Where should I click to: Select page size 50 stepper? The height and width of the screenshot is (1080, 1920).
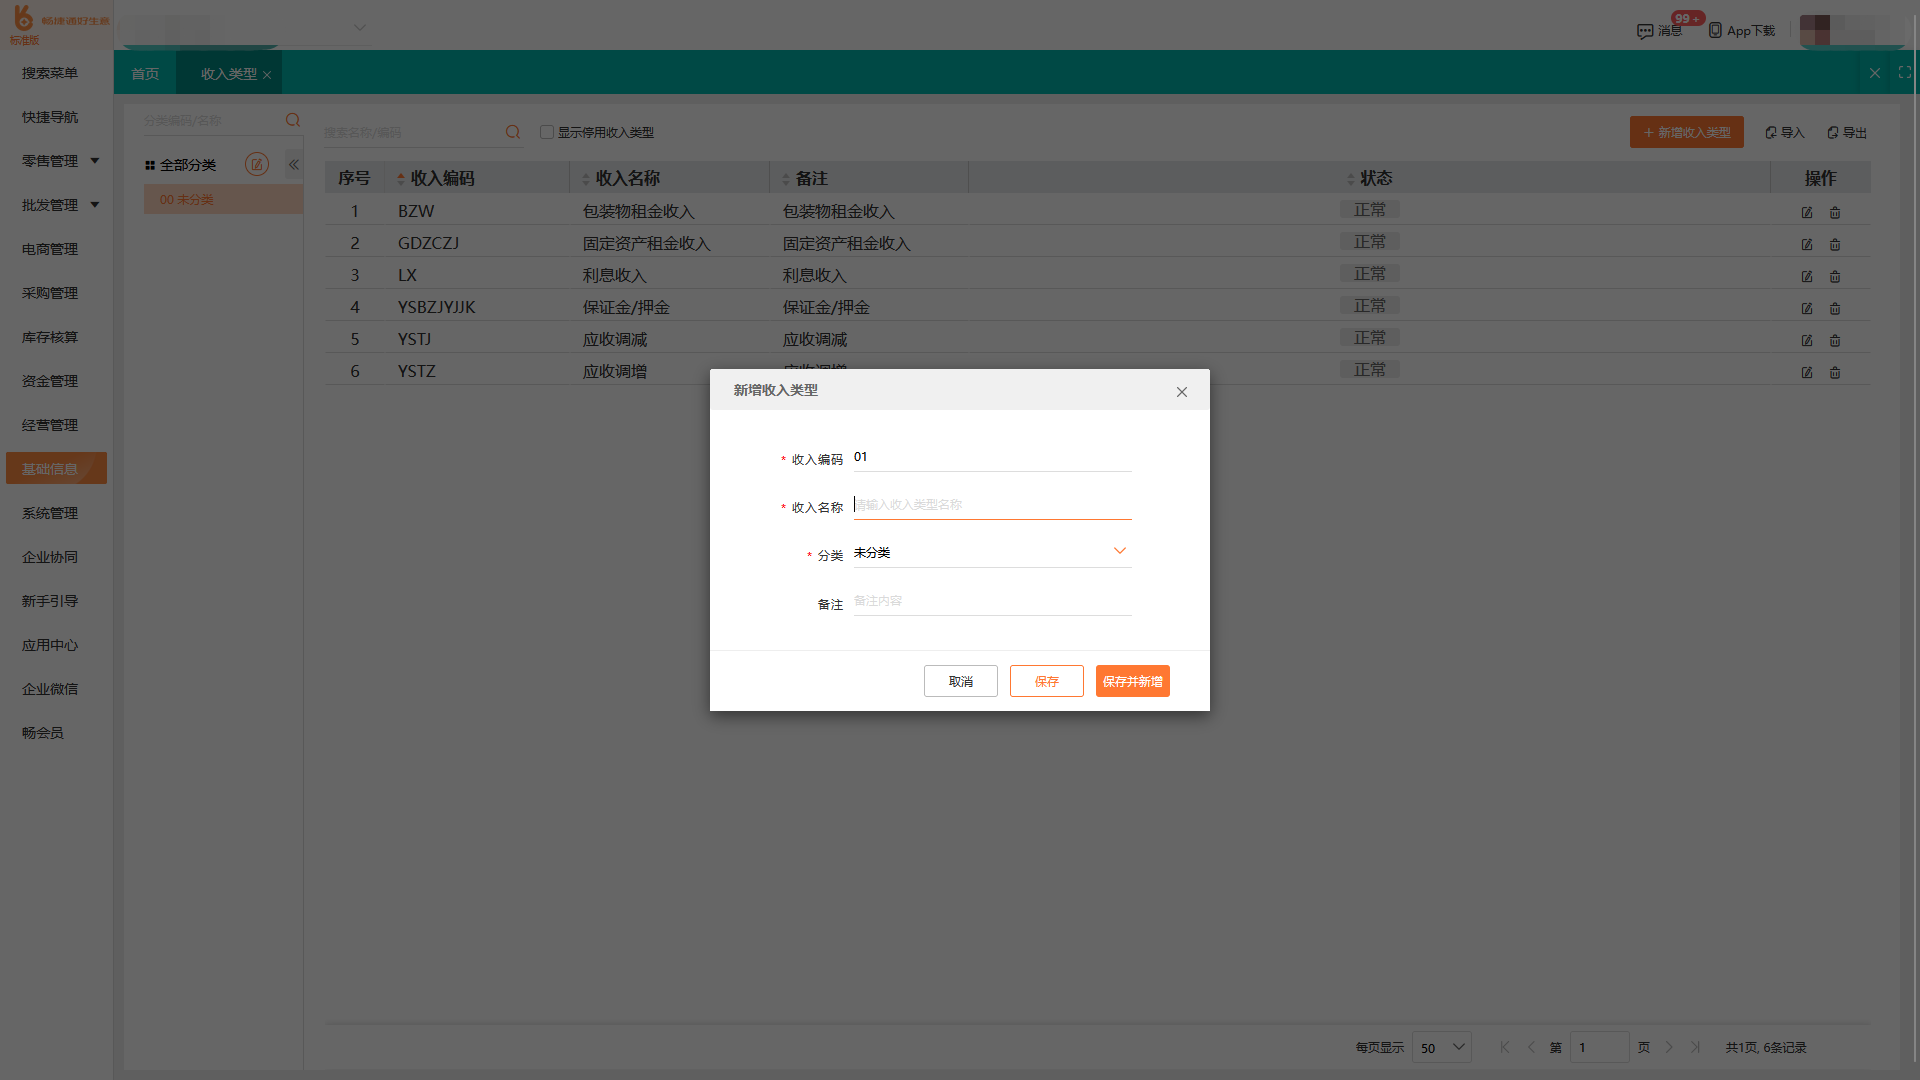pos(1441,1047)
